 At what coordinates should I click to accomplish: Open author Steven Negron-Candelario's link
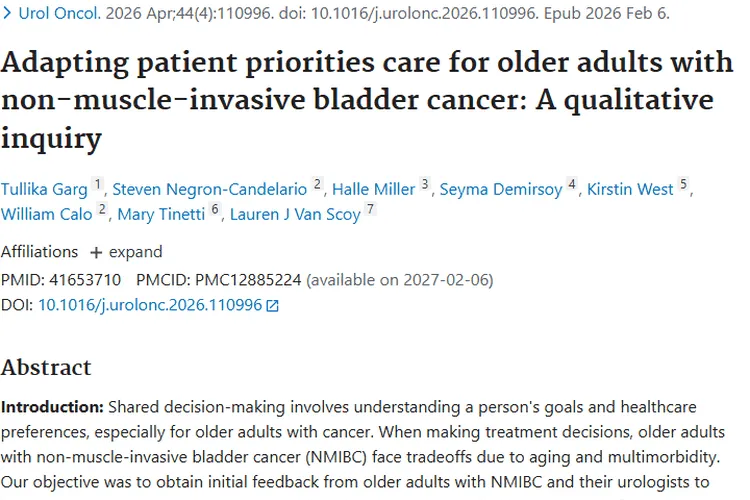coord(210,189)
